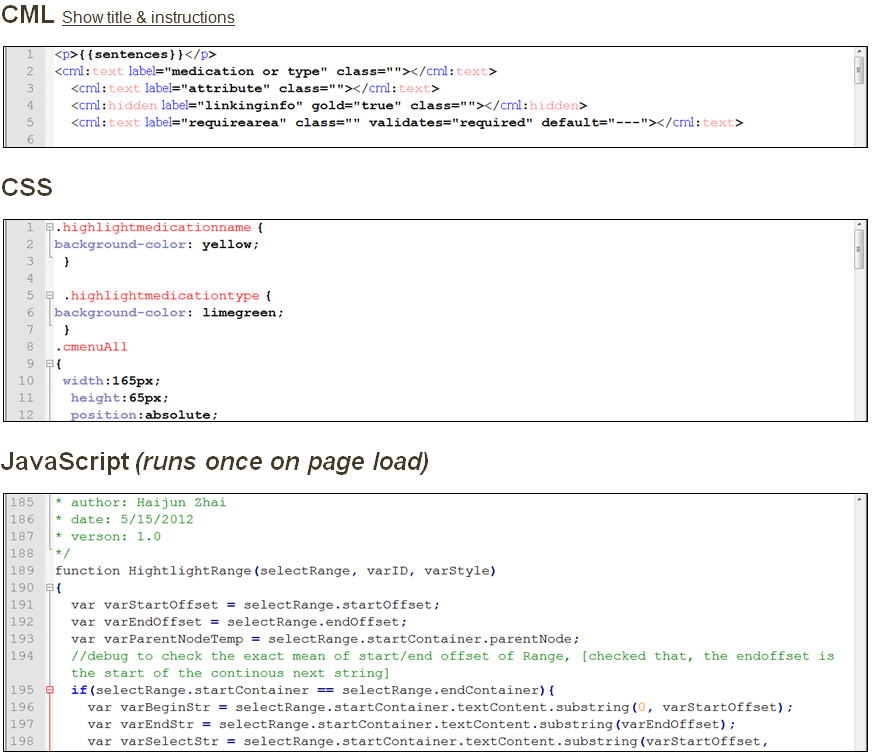This screenshot has height=755, width=872.
Task: Click line number 189 in the JavaScript gutter
Action: [22, 571]
